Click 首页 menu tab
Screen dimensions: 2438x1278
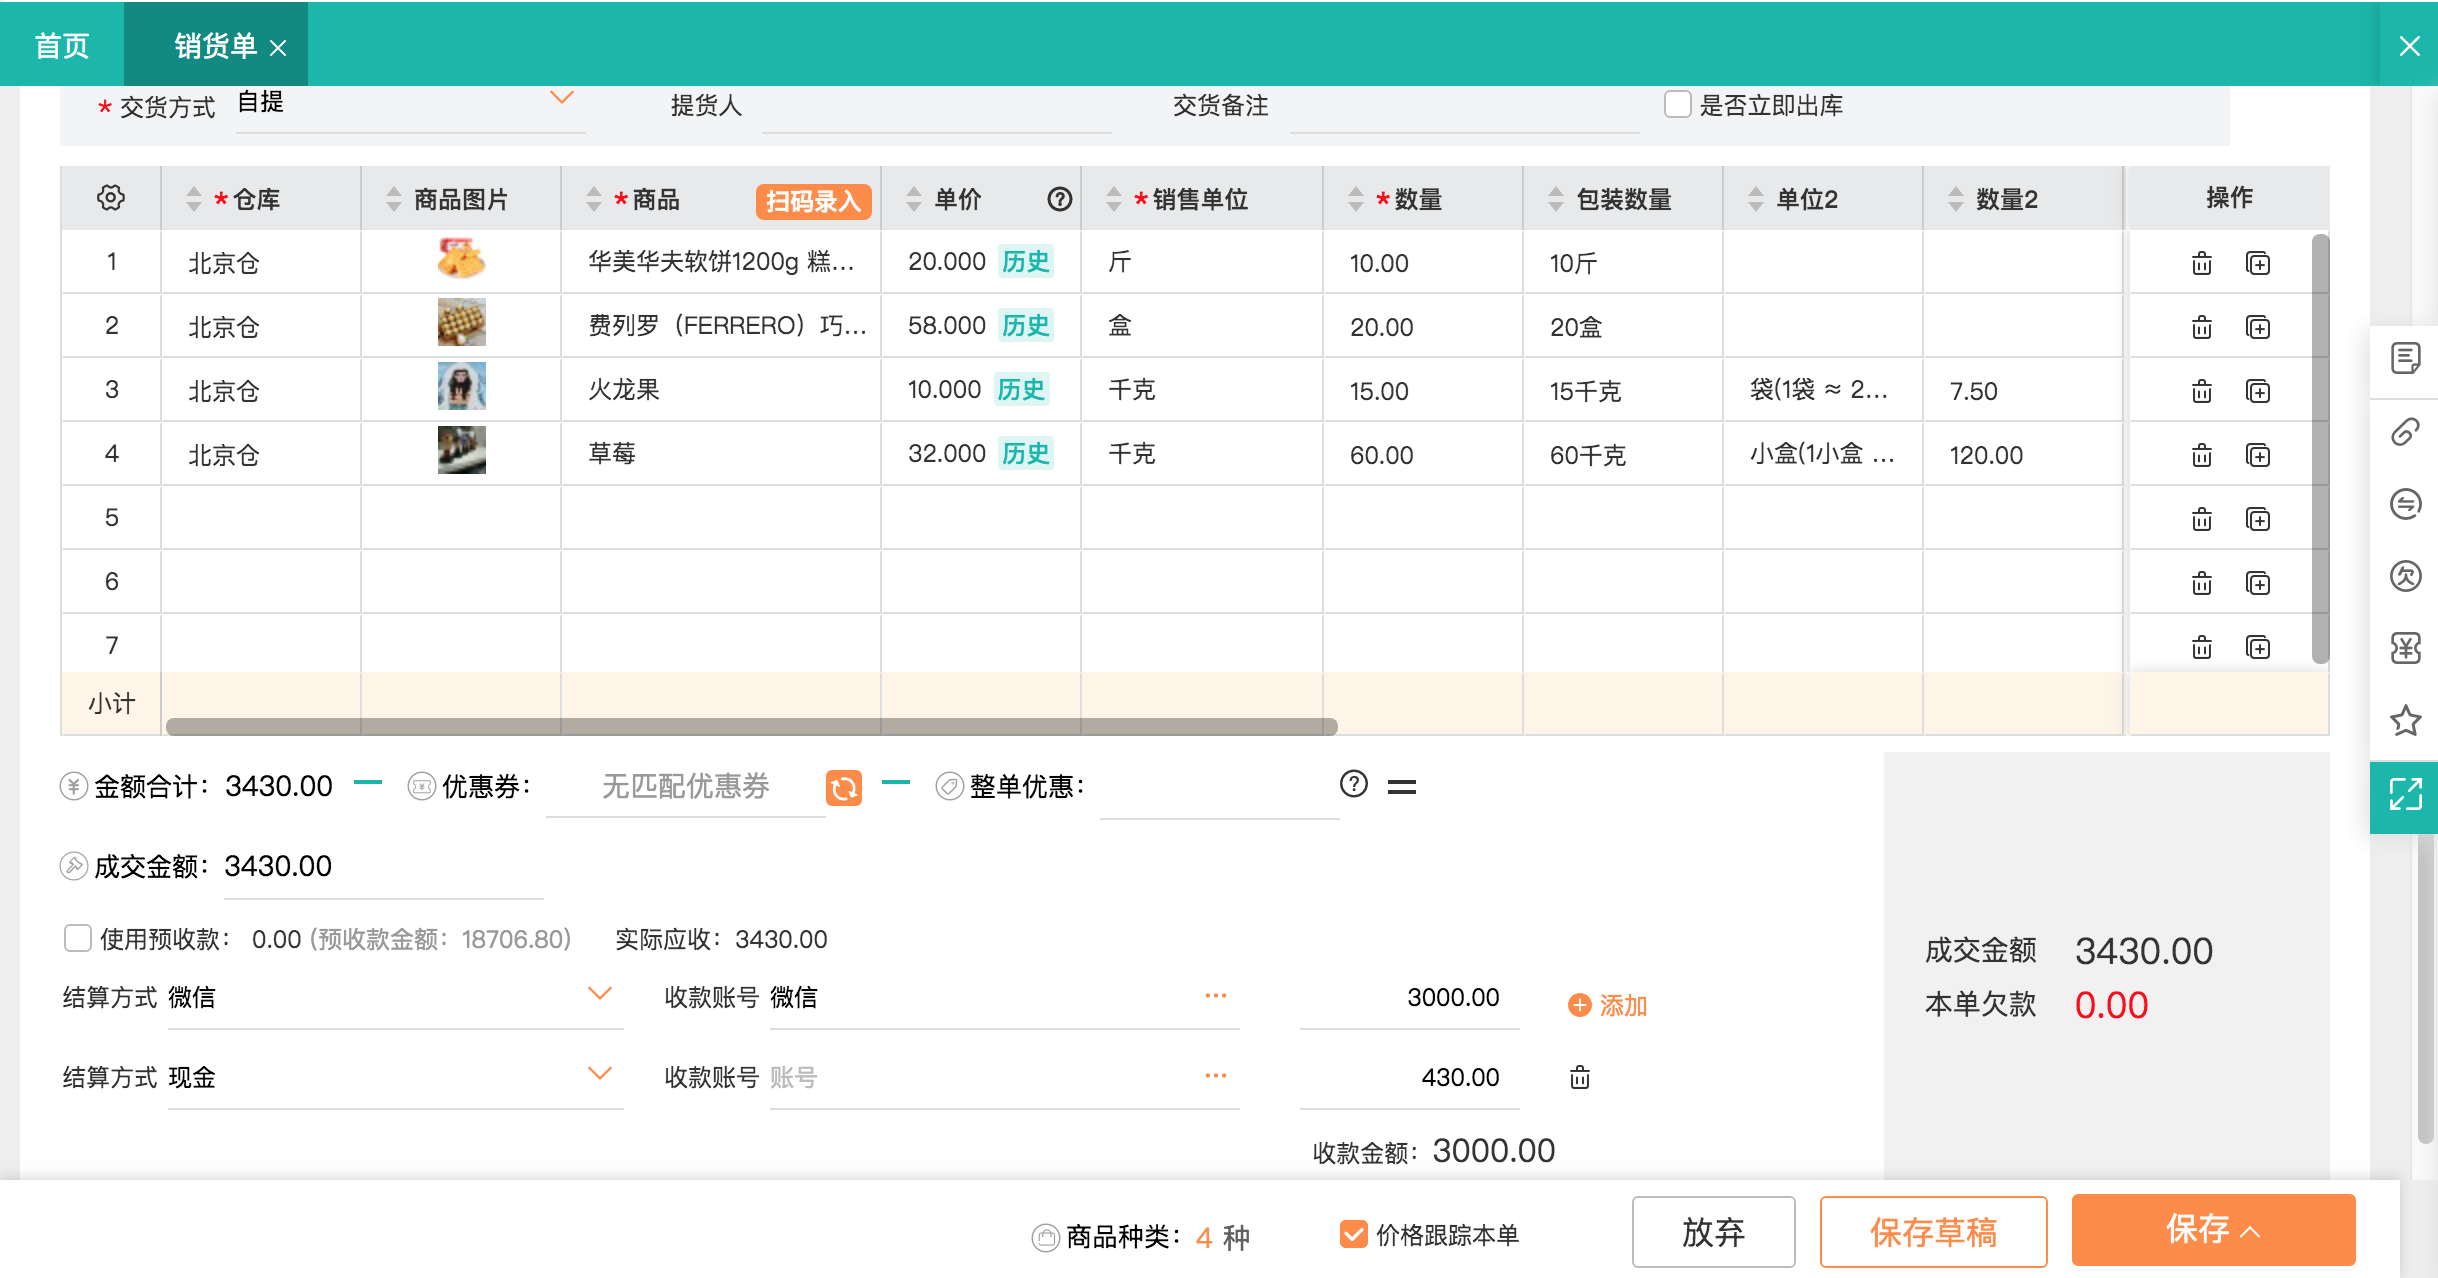[x=64, y=45]
